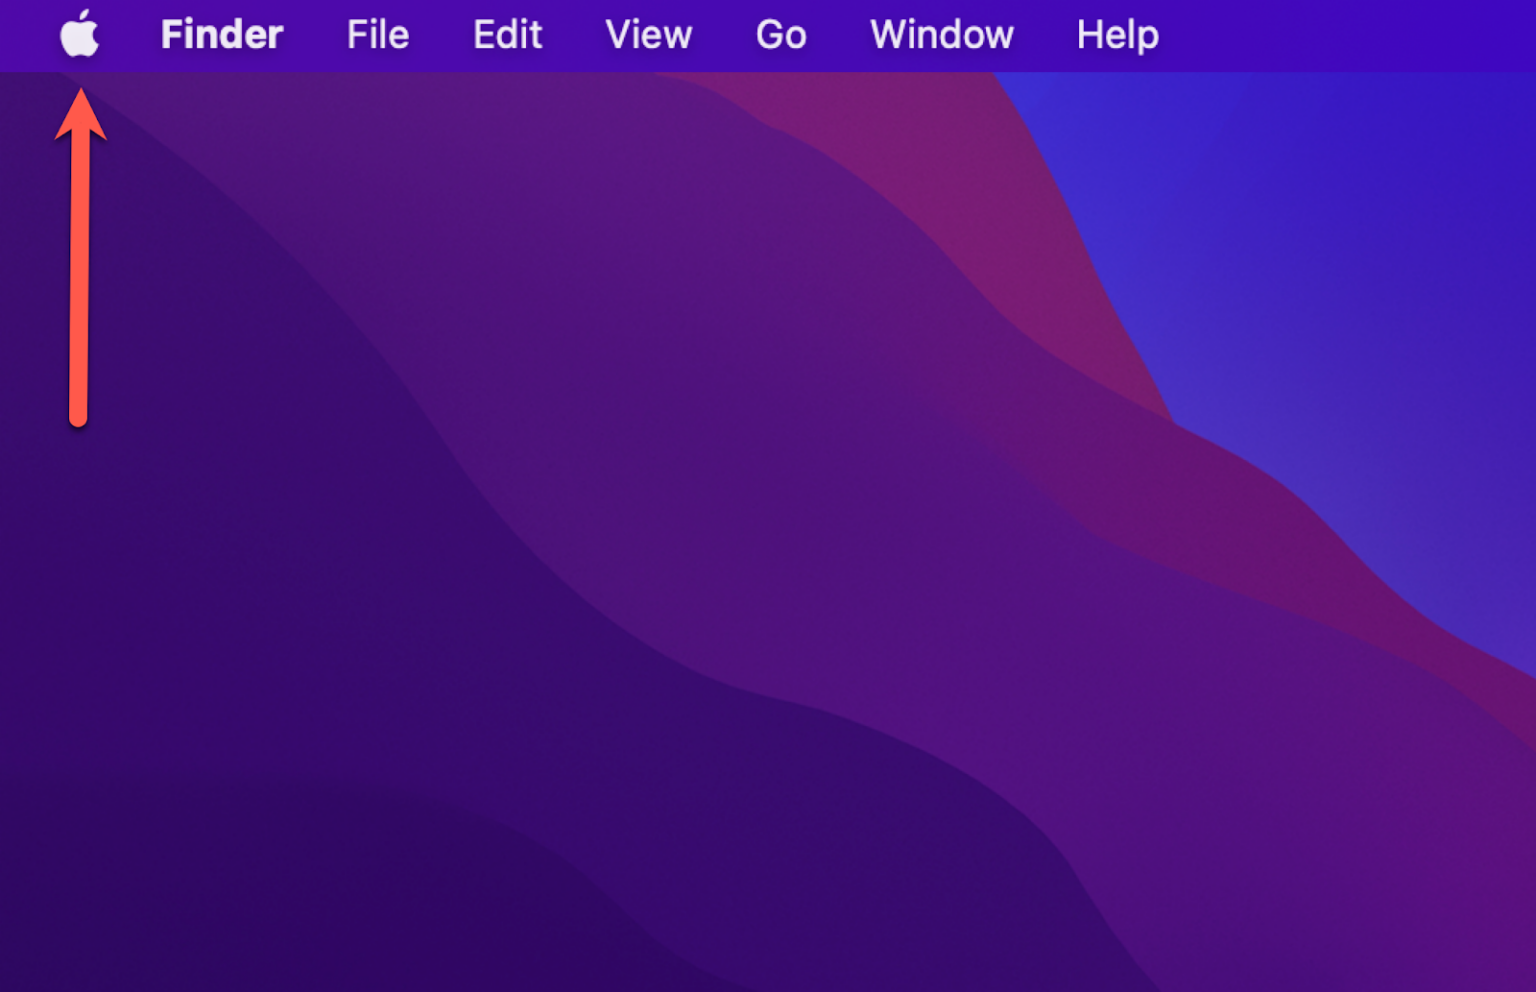The height and width of the screenshot is (992, 1536).
Task: Click the middle of the red arrow shaft
Action: click(79, 270)
